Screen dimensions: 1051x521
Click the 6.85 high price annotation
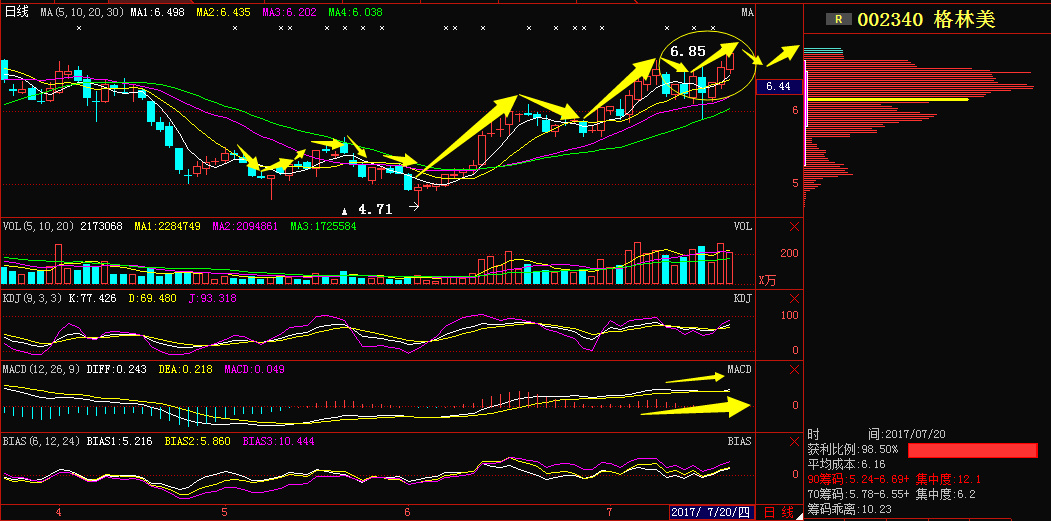coord(688,51)
